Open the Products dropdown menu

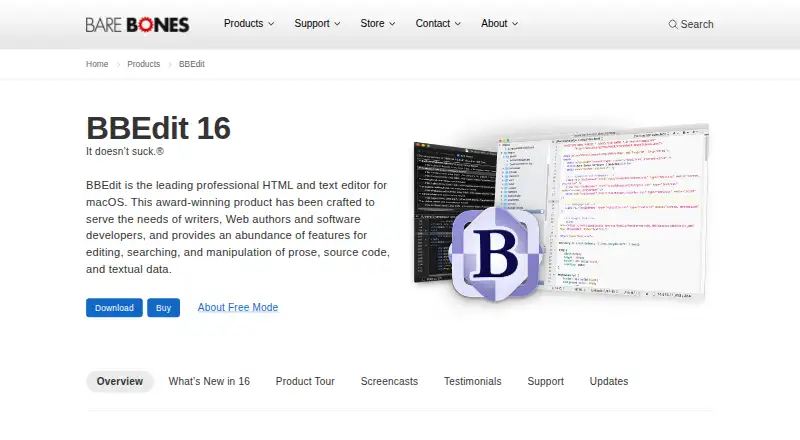point(249,23)
